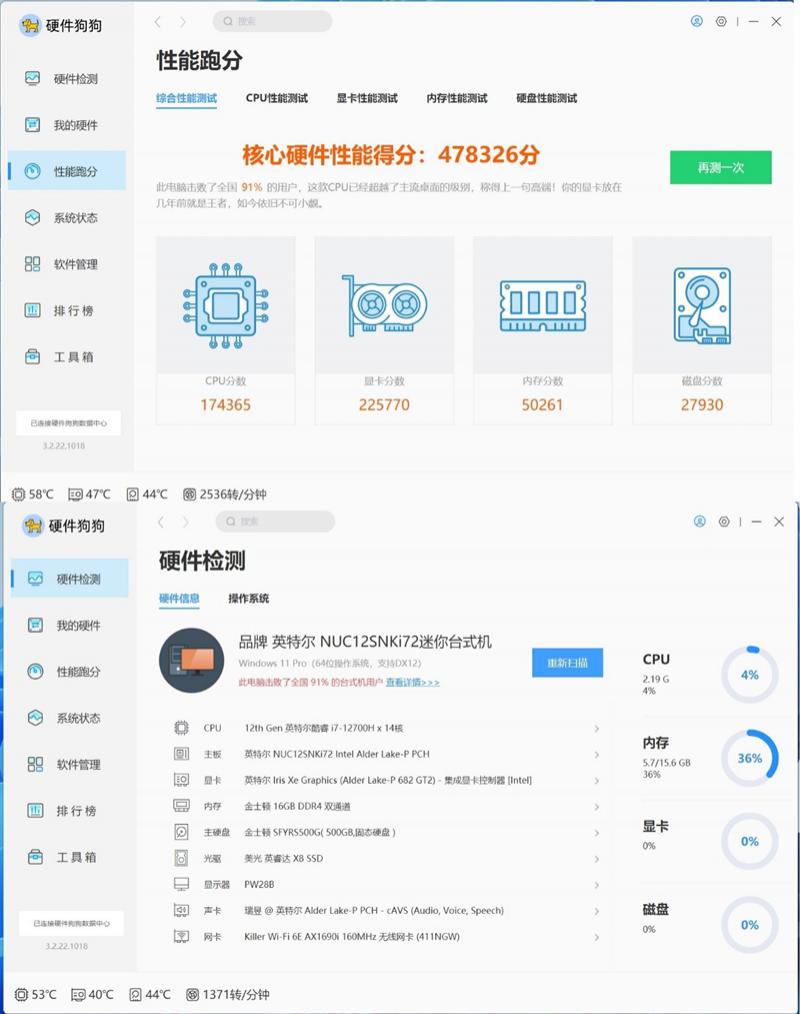The height and width of the screenshot is (1014, 800).
Task: Select 排行榜 in bottom window sidebar
Action: 77,811
